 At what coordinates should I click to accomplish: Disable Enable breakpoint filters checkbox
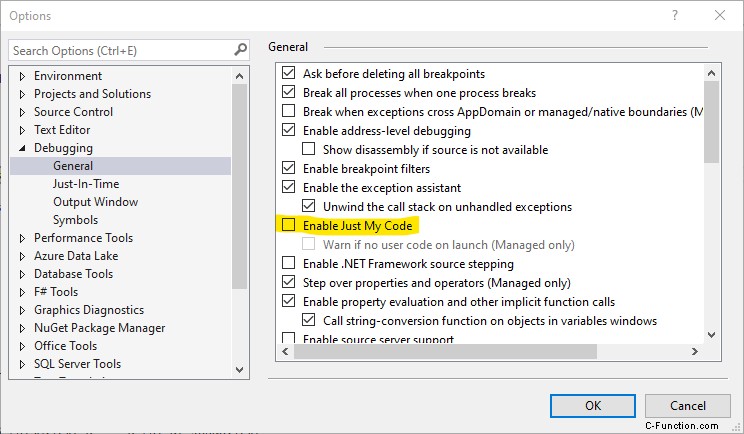click(x=289, y=169)
